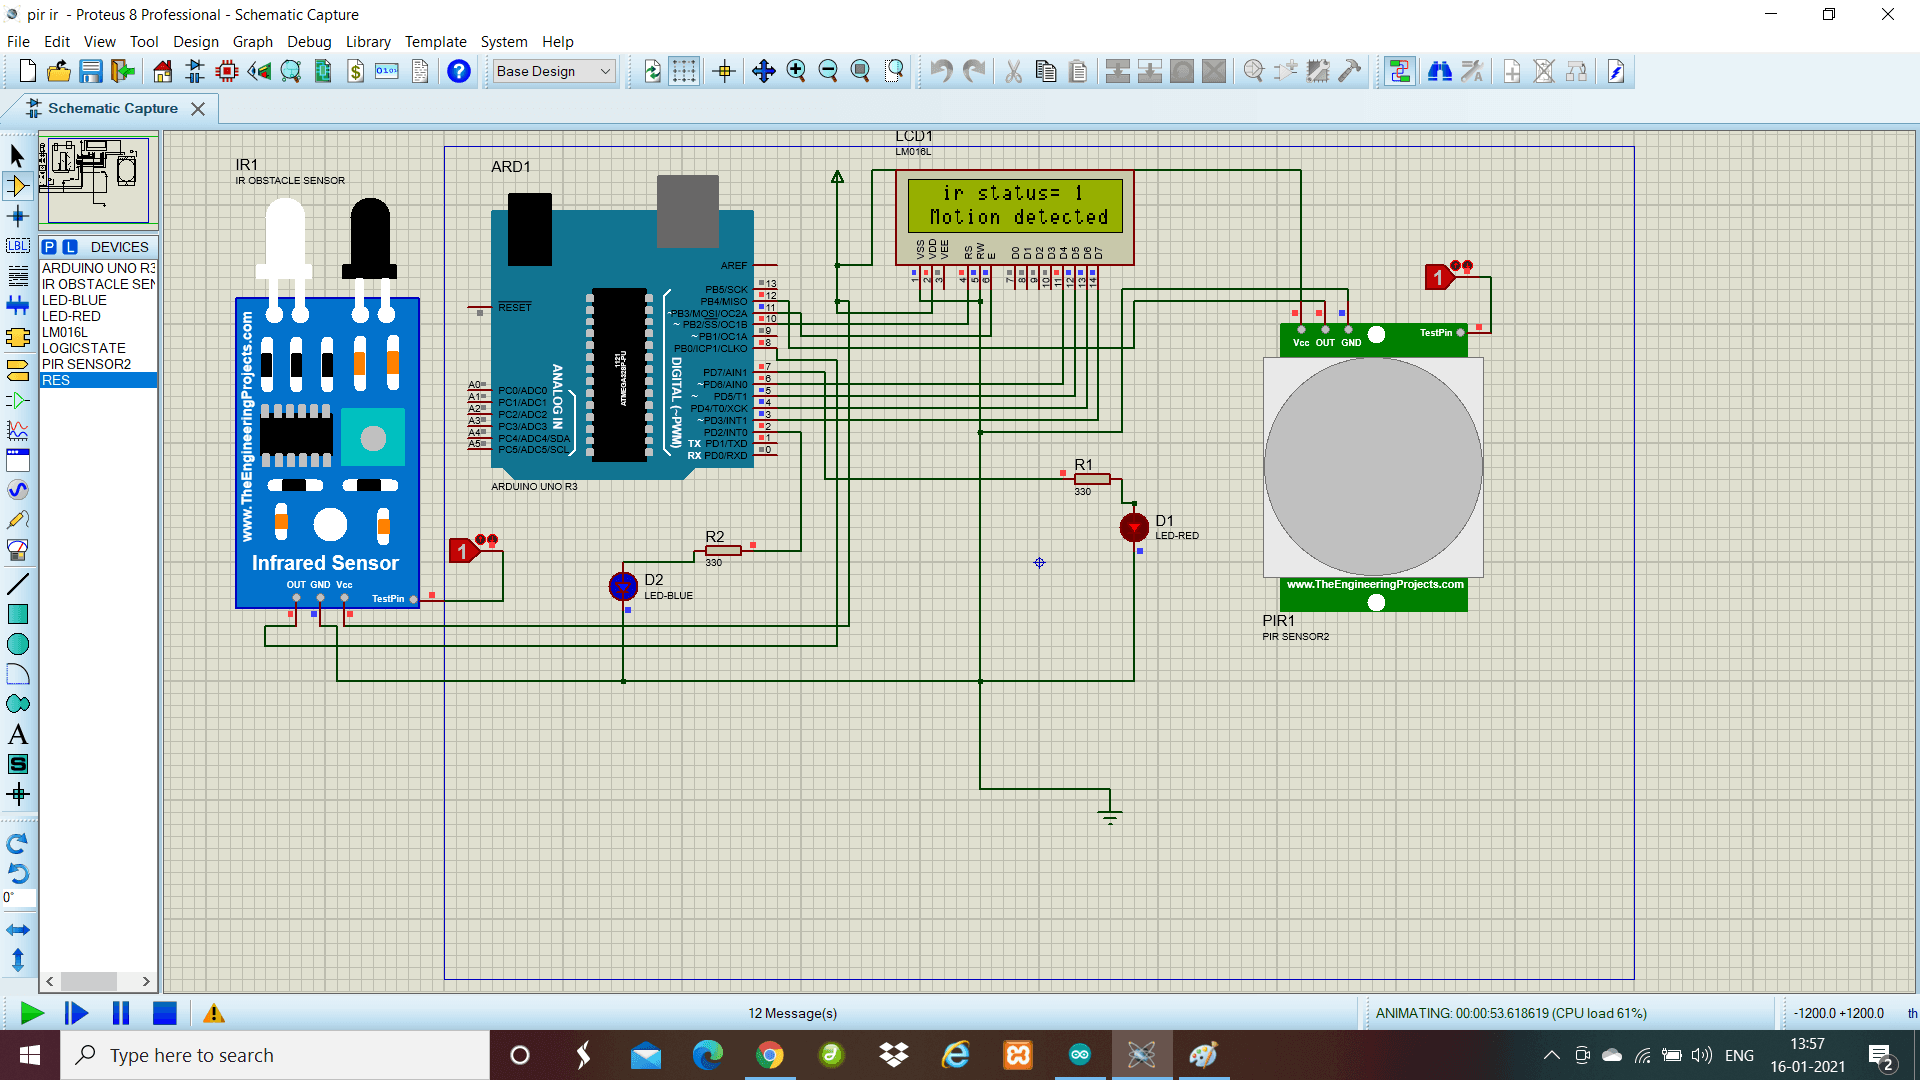Image resolution: width=1920 pixels, height=1080 pixels.
Task: Open the Graph menu in menu bar
Action: point(252,41)
